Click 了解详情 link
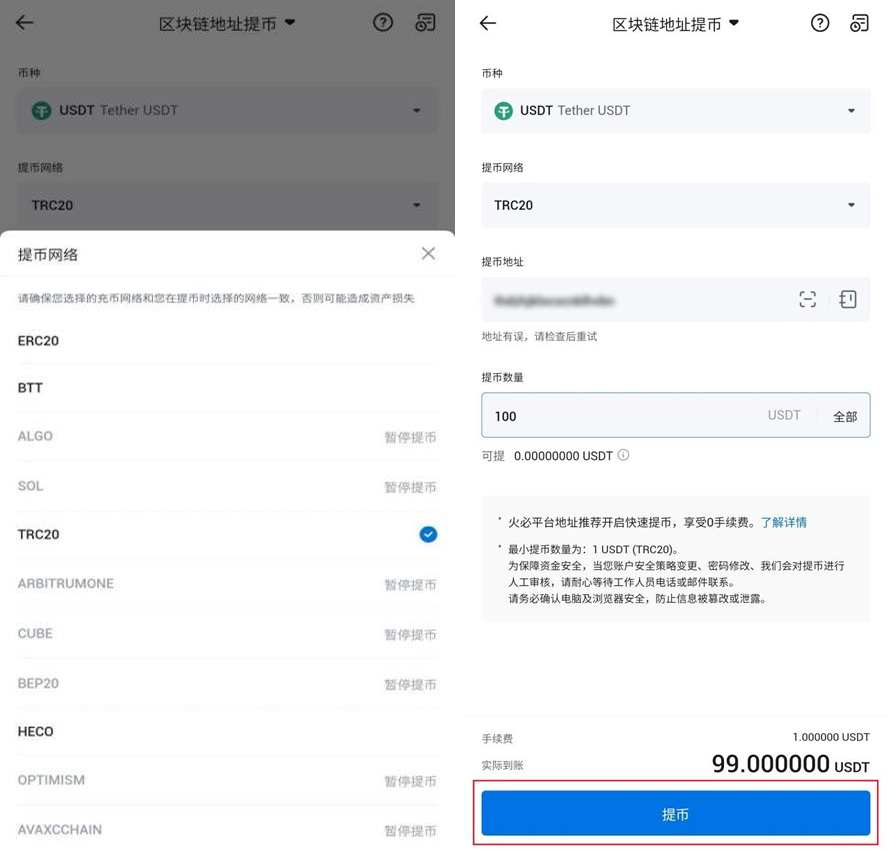This screenshot has height=850, width=894. pos(783,522)
